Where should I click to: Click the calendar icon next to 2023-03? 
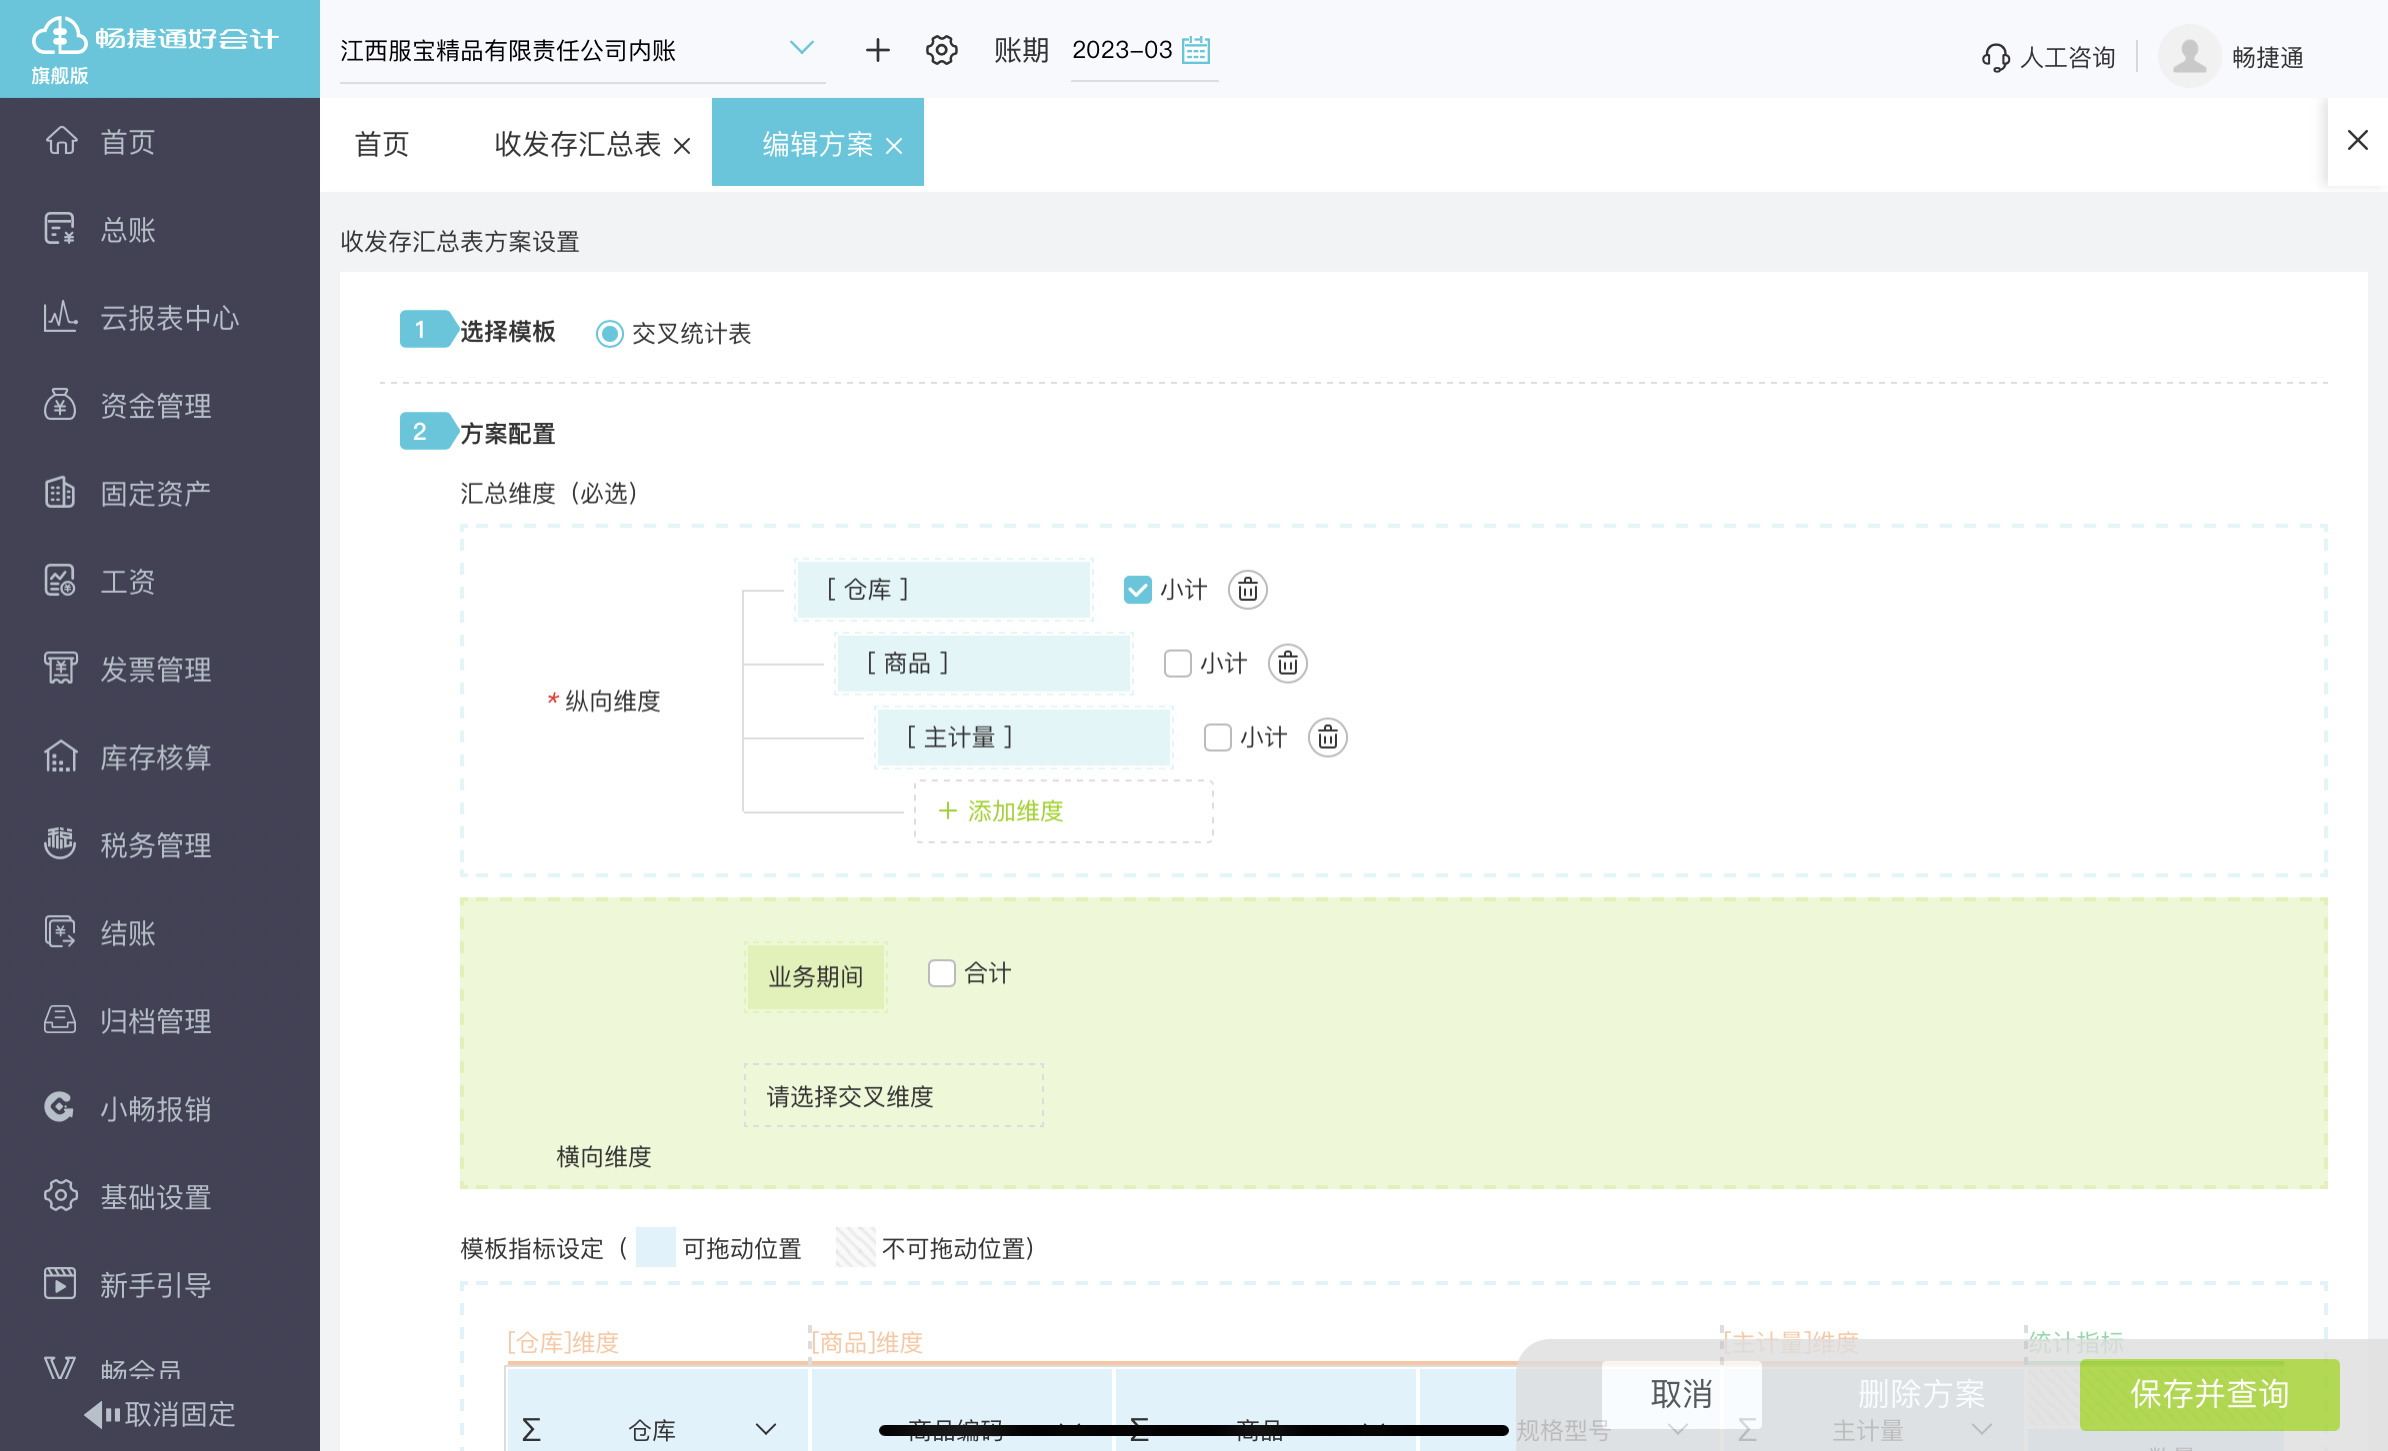click(x=1199, y=49)
